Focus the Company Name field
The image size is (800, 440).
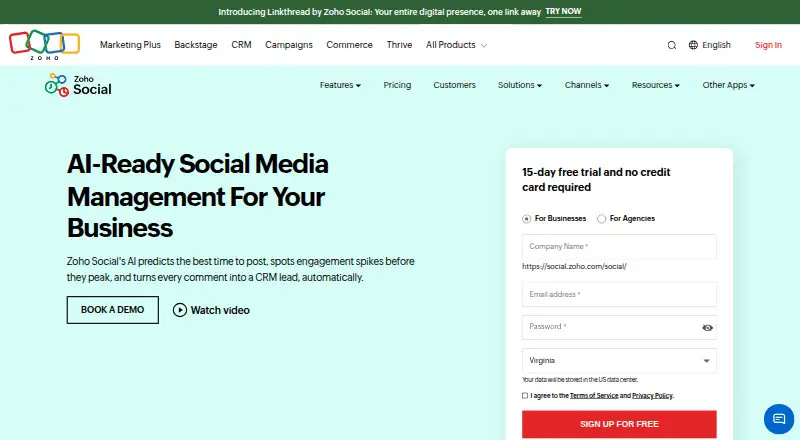pyautogui.click(x=619, y=247)
